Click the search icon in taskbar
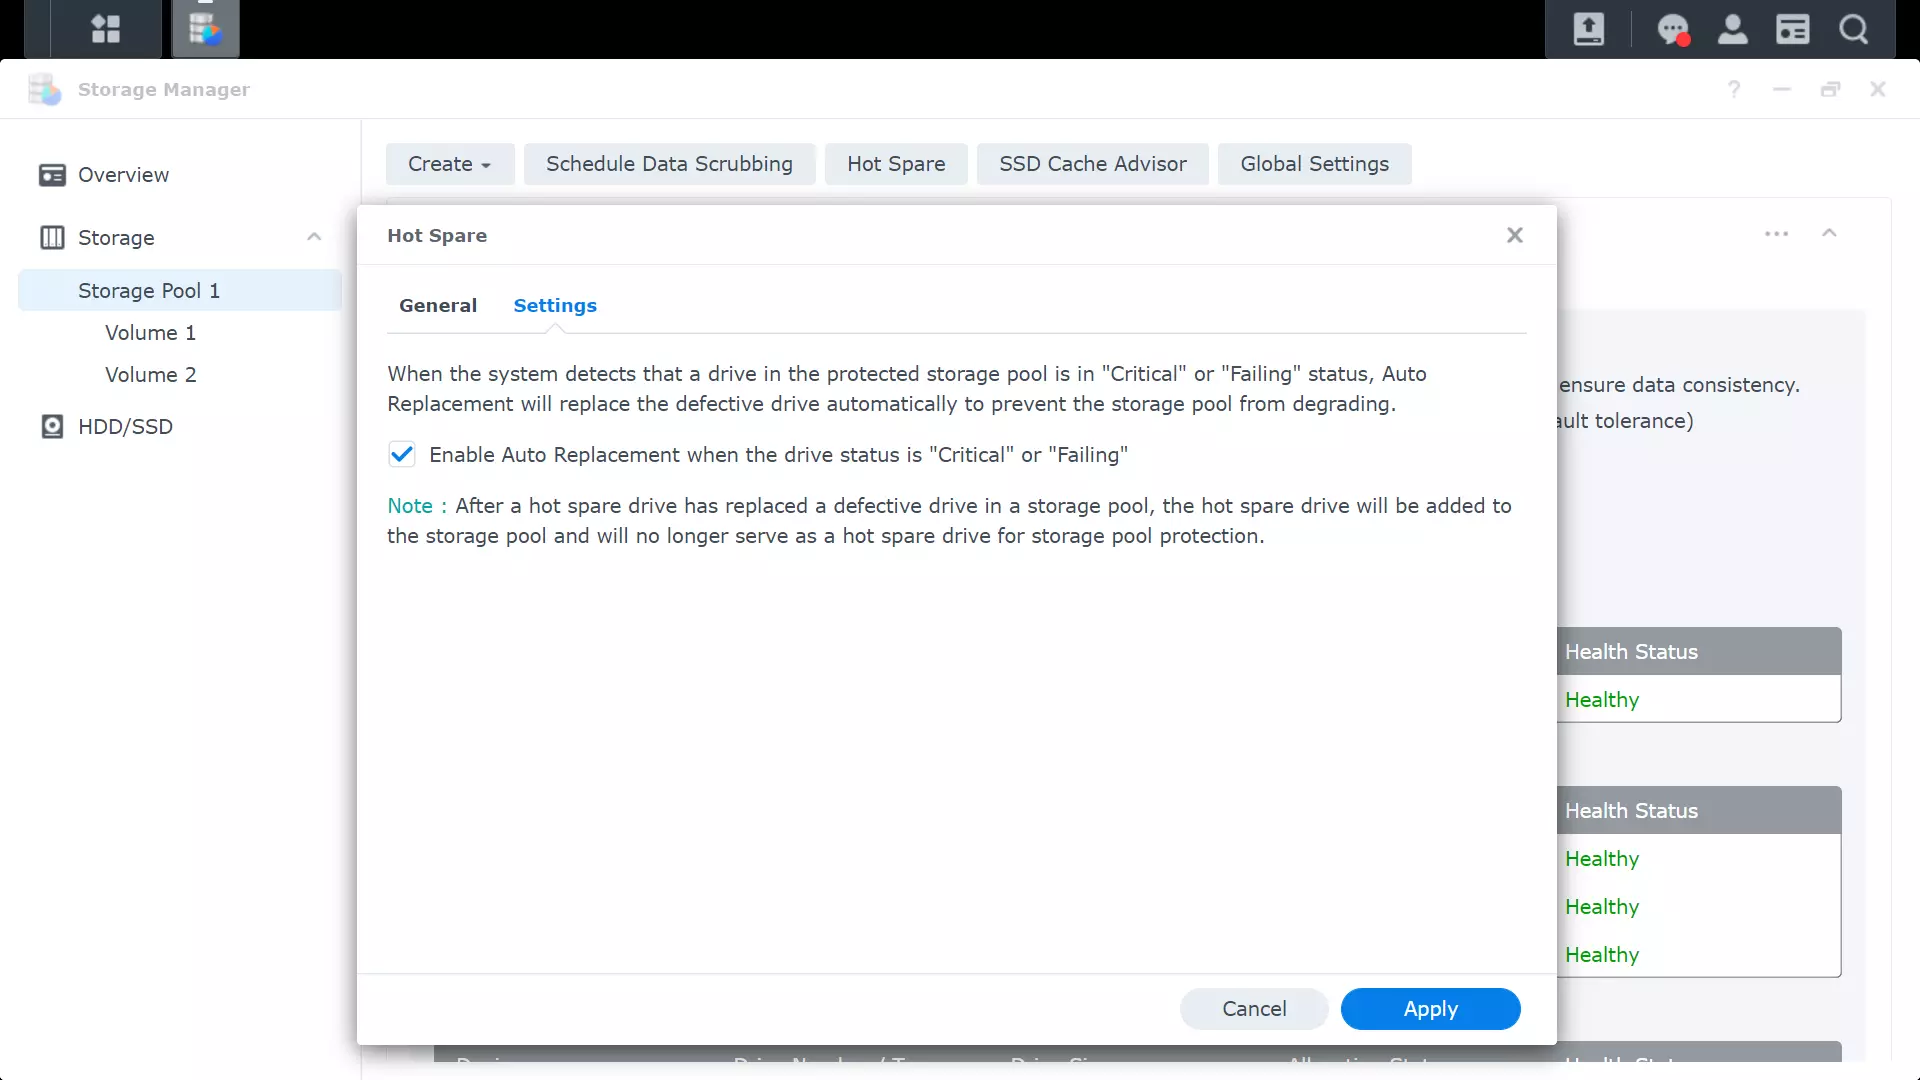Image resolution: width=1920 pixels, height=1080 pixels. [x=1853, y=29]
